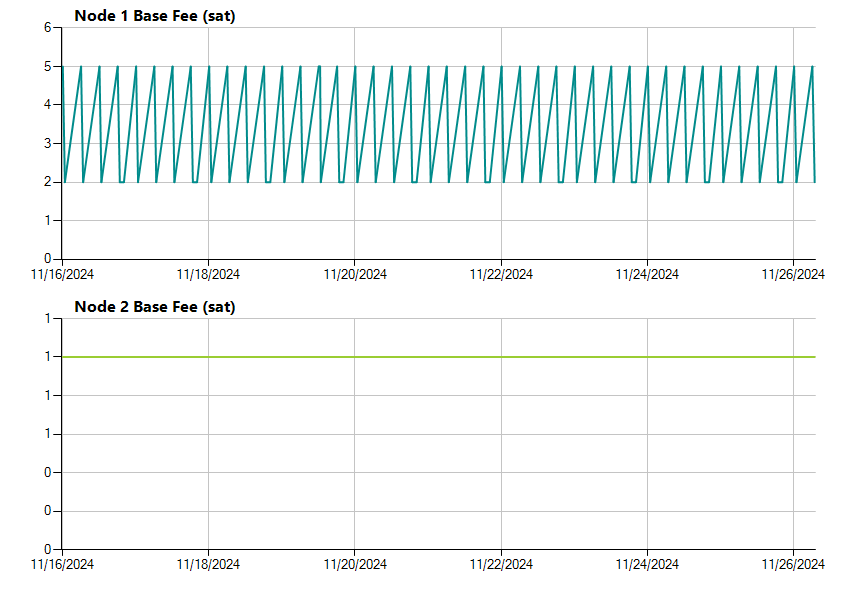This screenshot has width=860, height=600.
Task: Select 11/18/2024 on the Node 2 chart axis
Action: tap(208, 565)
